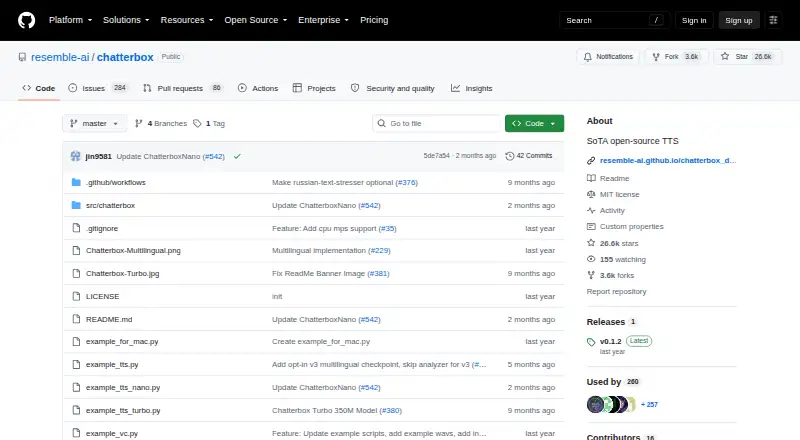Click the Used by avatars group
The height and width of the screenshot is (440, 800).
(611, 404)
